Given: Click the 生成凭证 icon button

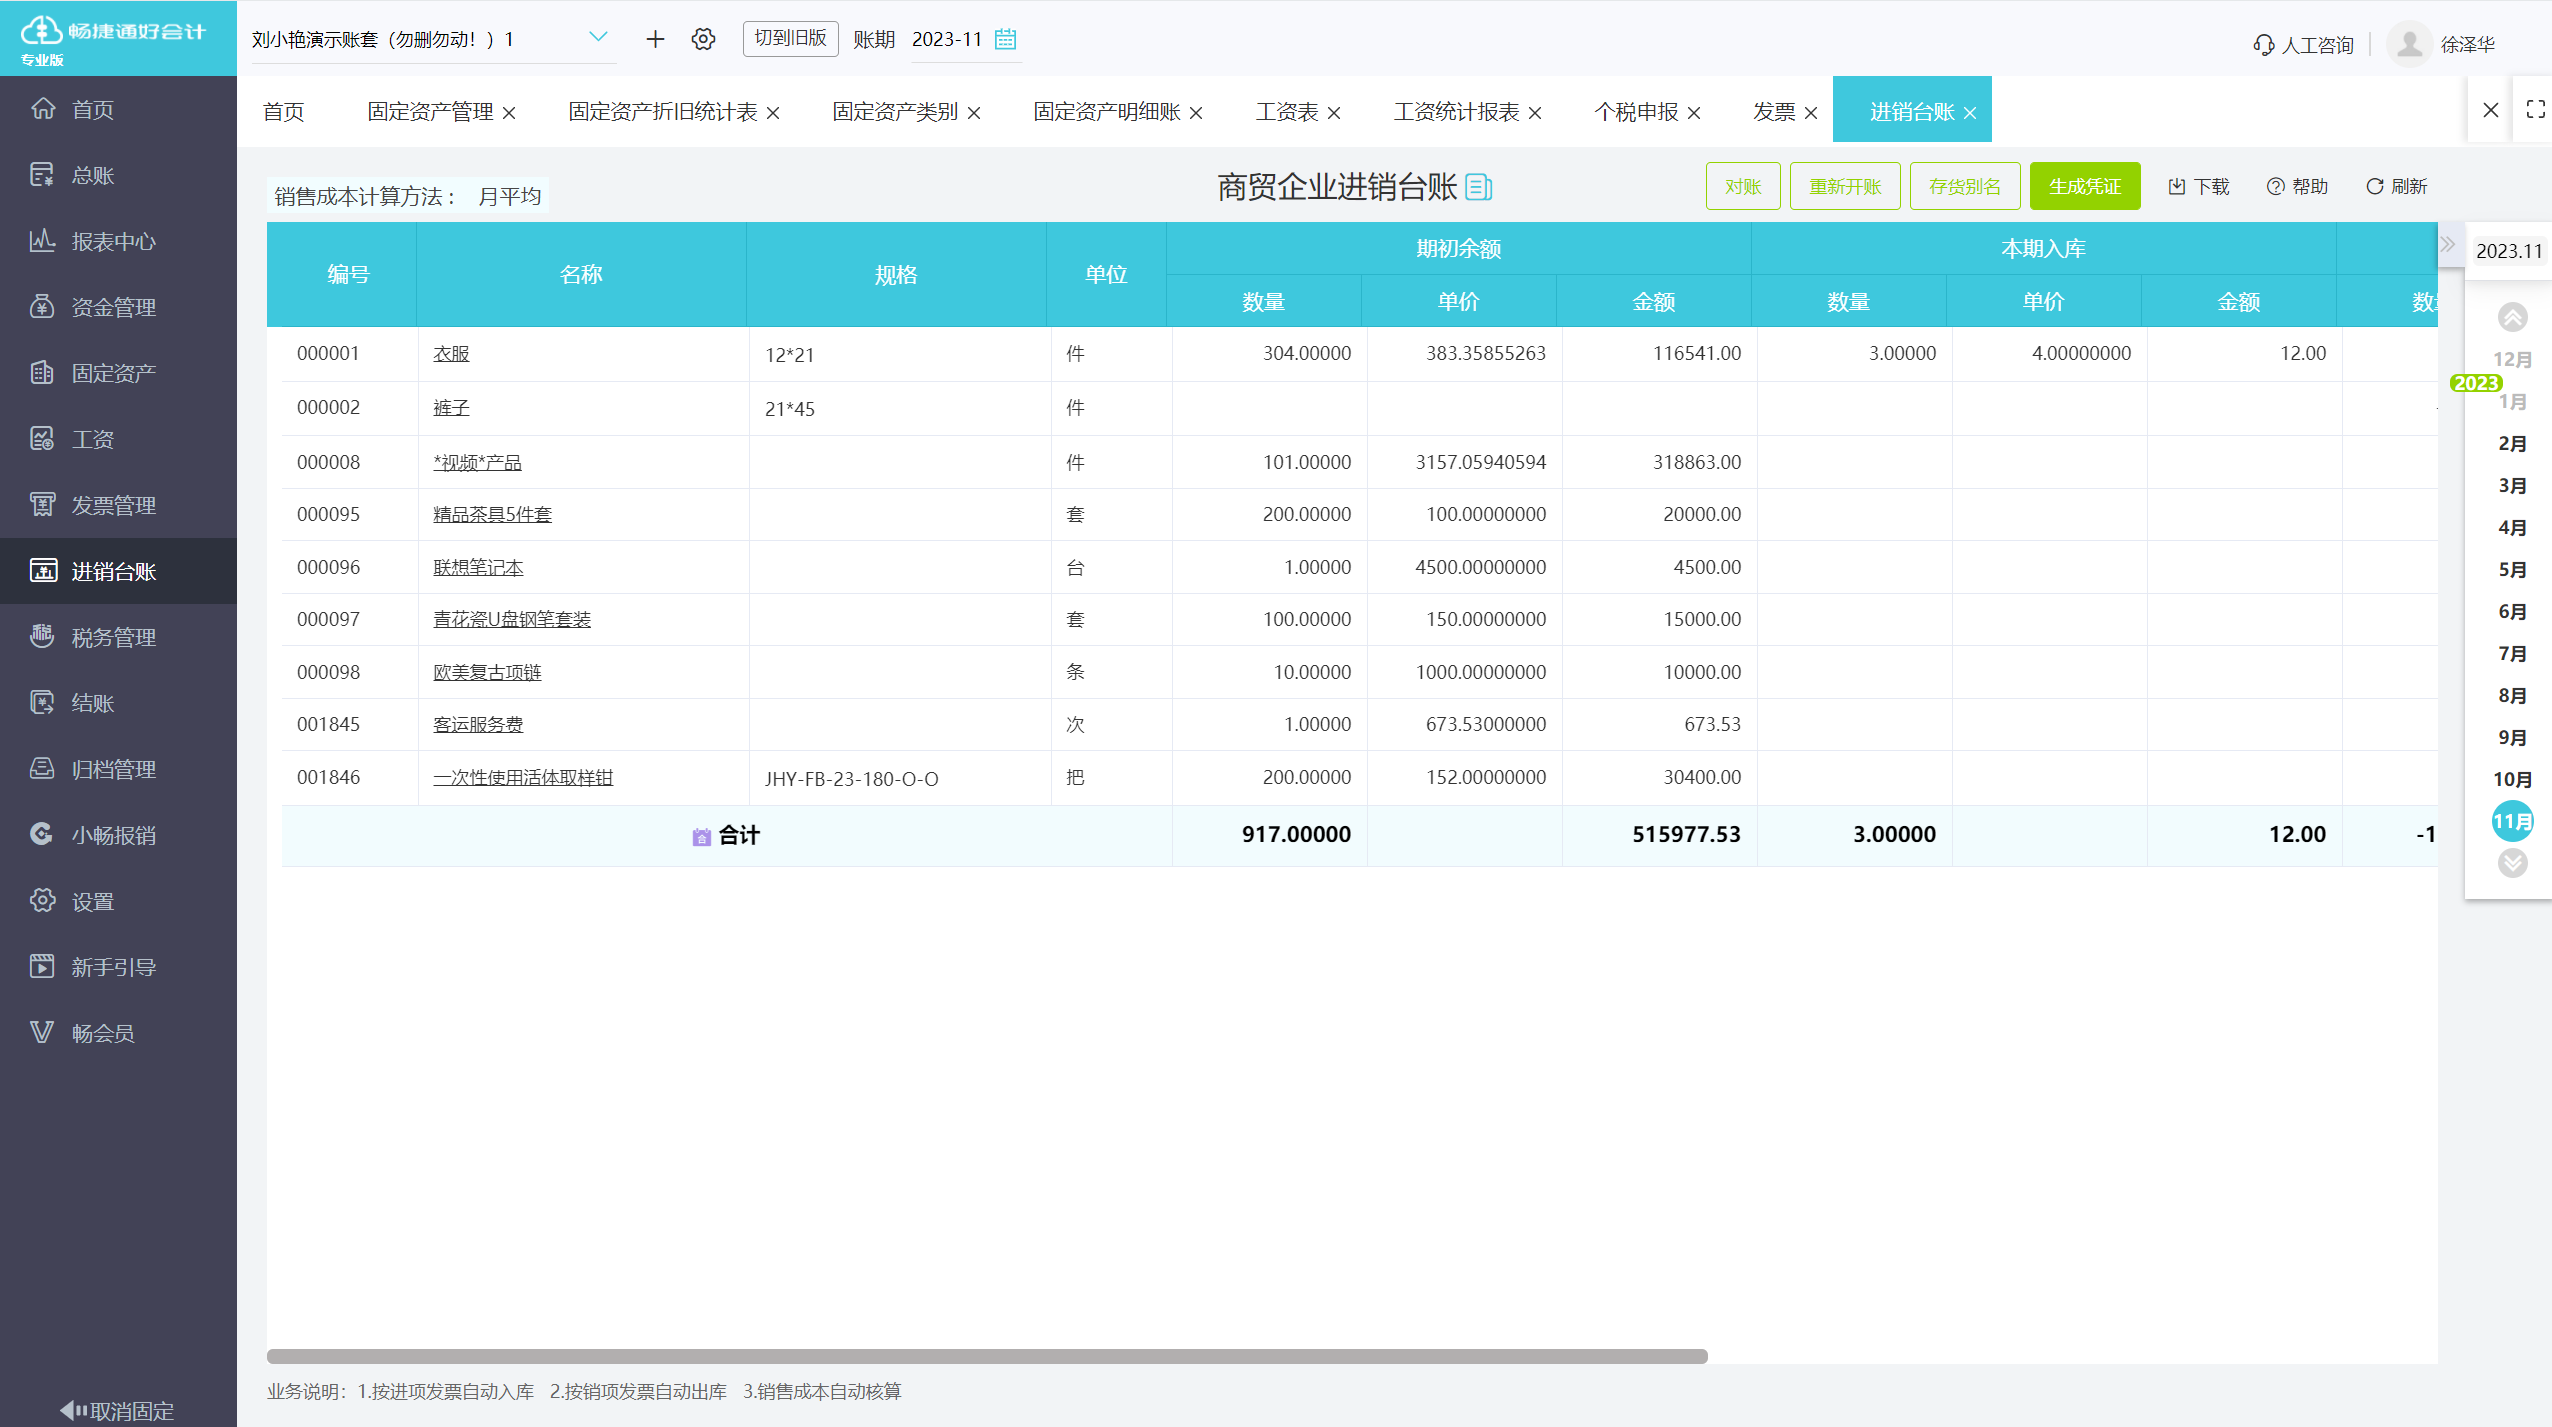Looking at the screenshot, I should [2089, 184].
